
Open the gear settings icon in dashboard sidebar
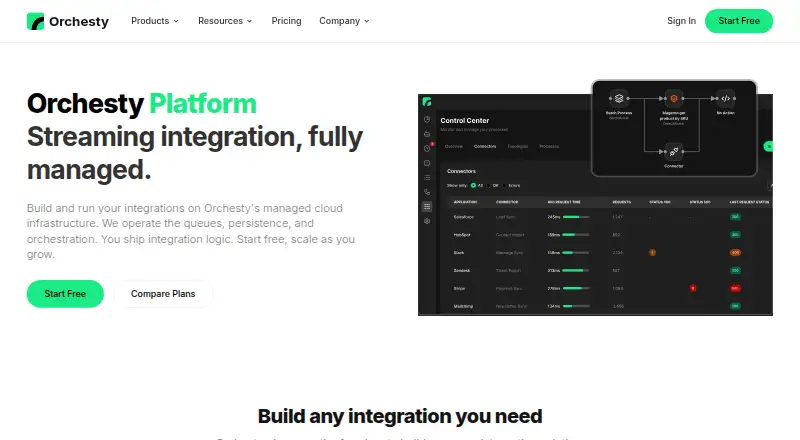point(427,221)
